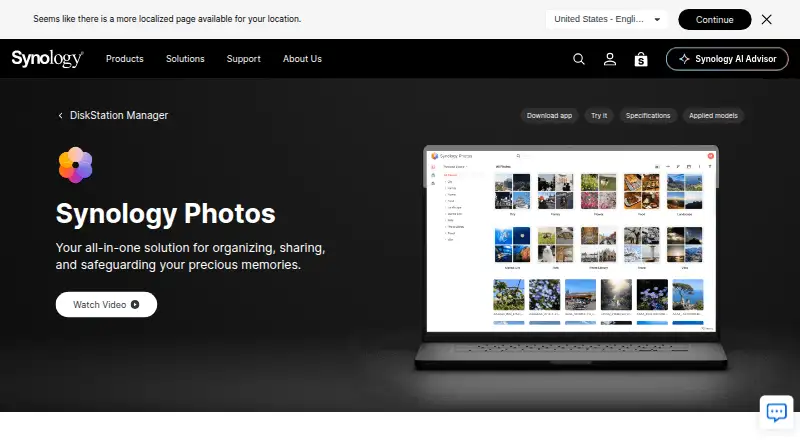Open the United States - English region dropdown
800x440 pixels.
pyautogui.click(x=607, y=19)
